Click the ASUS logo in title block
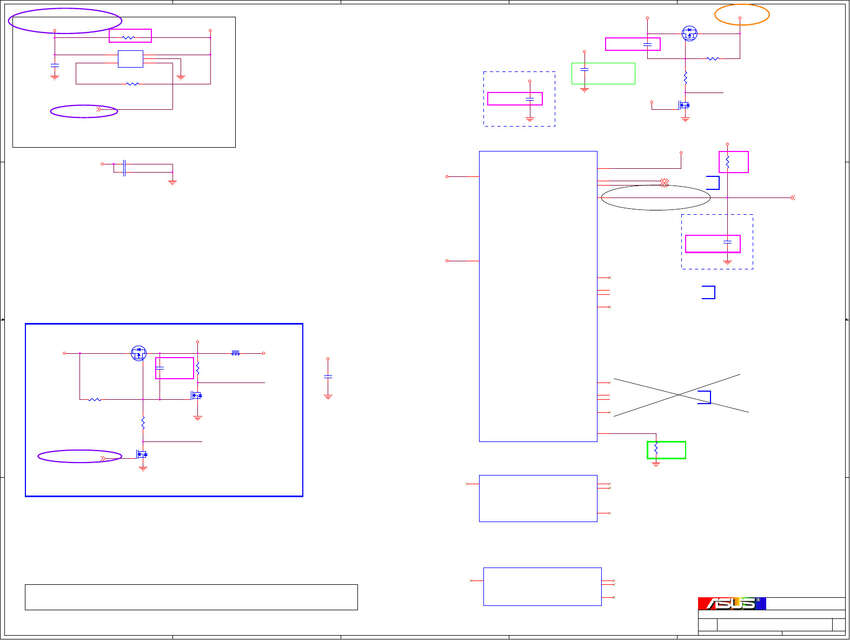 point(731,603)
